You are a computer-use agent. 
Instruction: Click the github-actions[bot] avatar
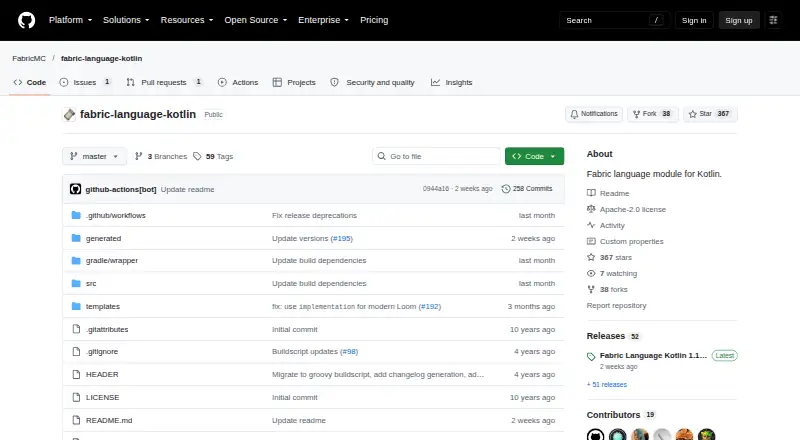pos(76,189)
